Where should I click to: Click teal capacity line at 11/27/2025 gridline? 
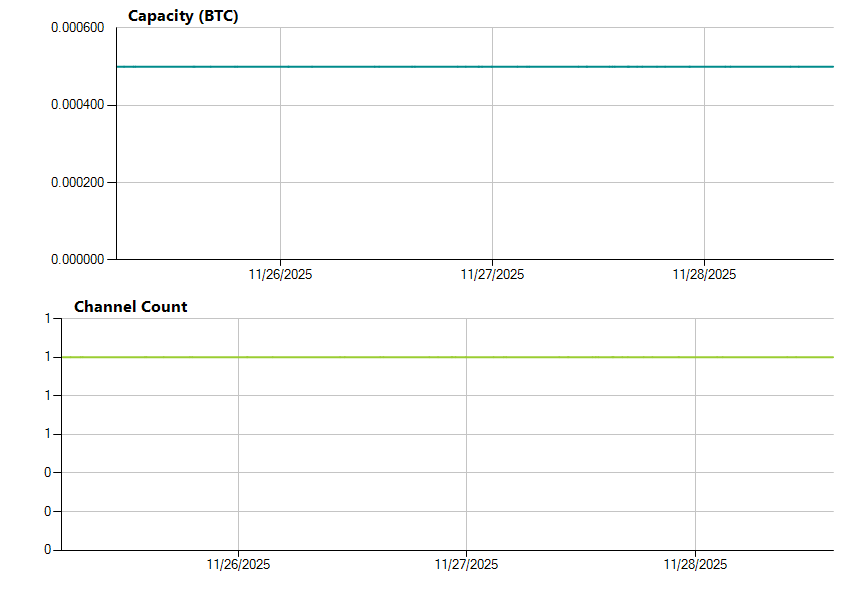click(x=492, y=67)
